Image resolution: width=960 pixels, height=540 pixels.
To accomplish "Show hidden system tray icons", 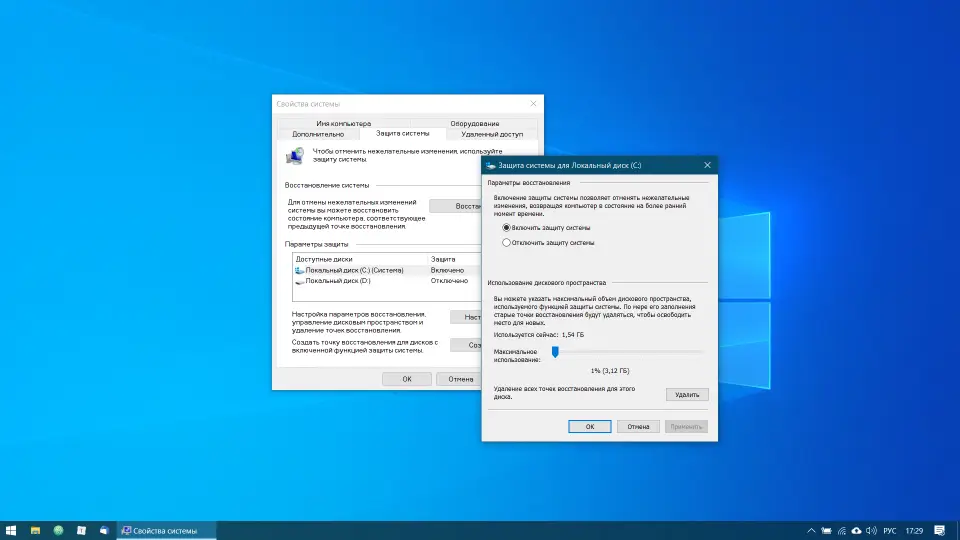I will [x=811, y=530].
